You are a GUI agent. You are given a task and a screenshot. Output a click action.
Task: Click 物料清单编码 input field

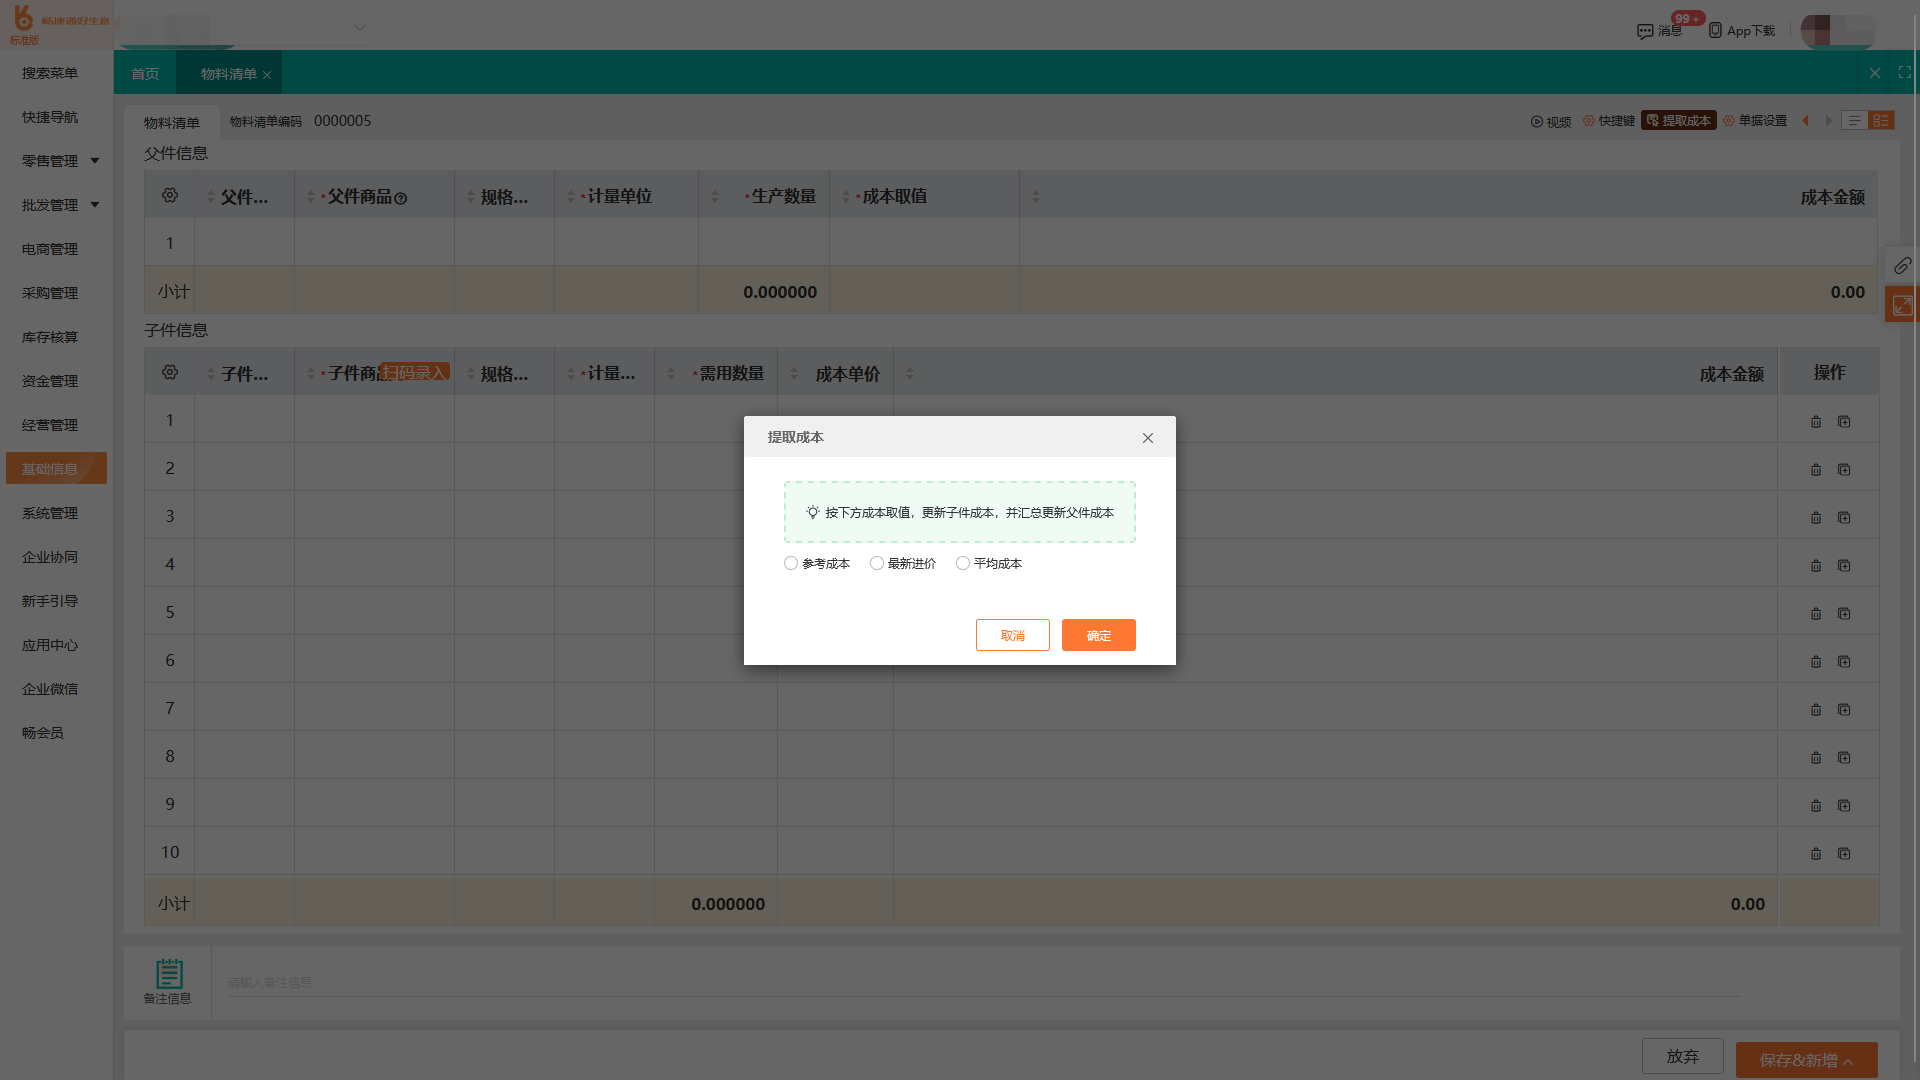343,120
